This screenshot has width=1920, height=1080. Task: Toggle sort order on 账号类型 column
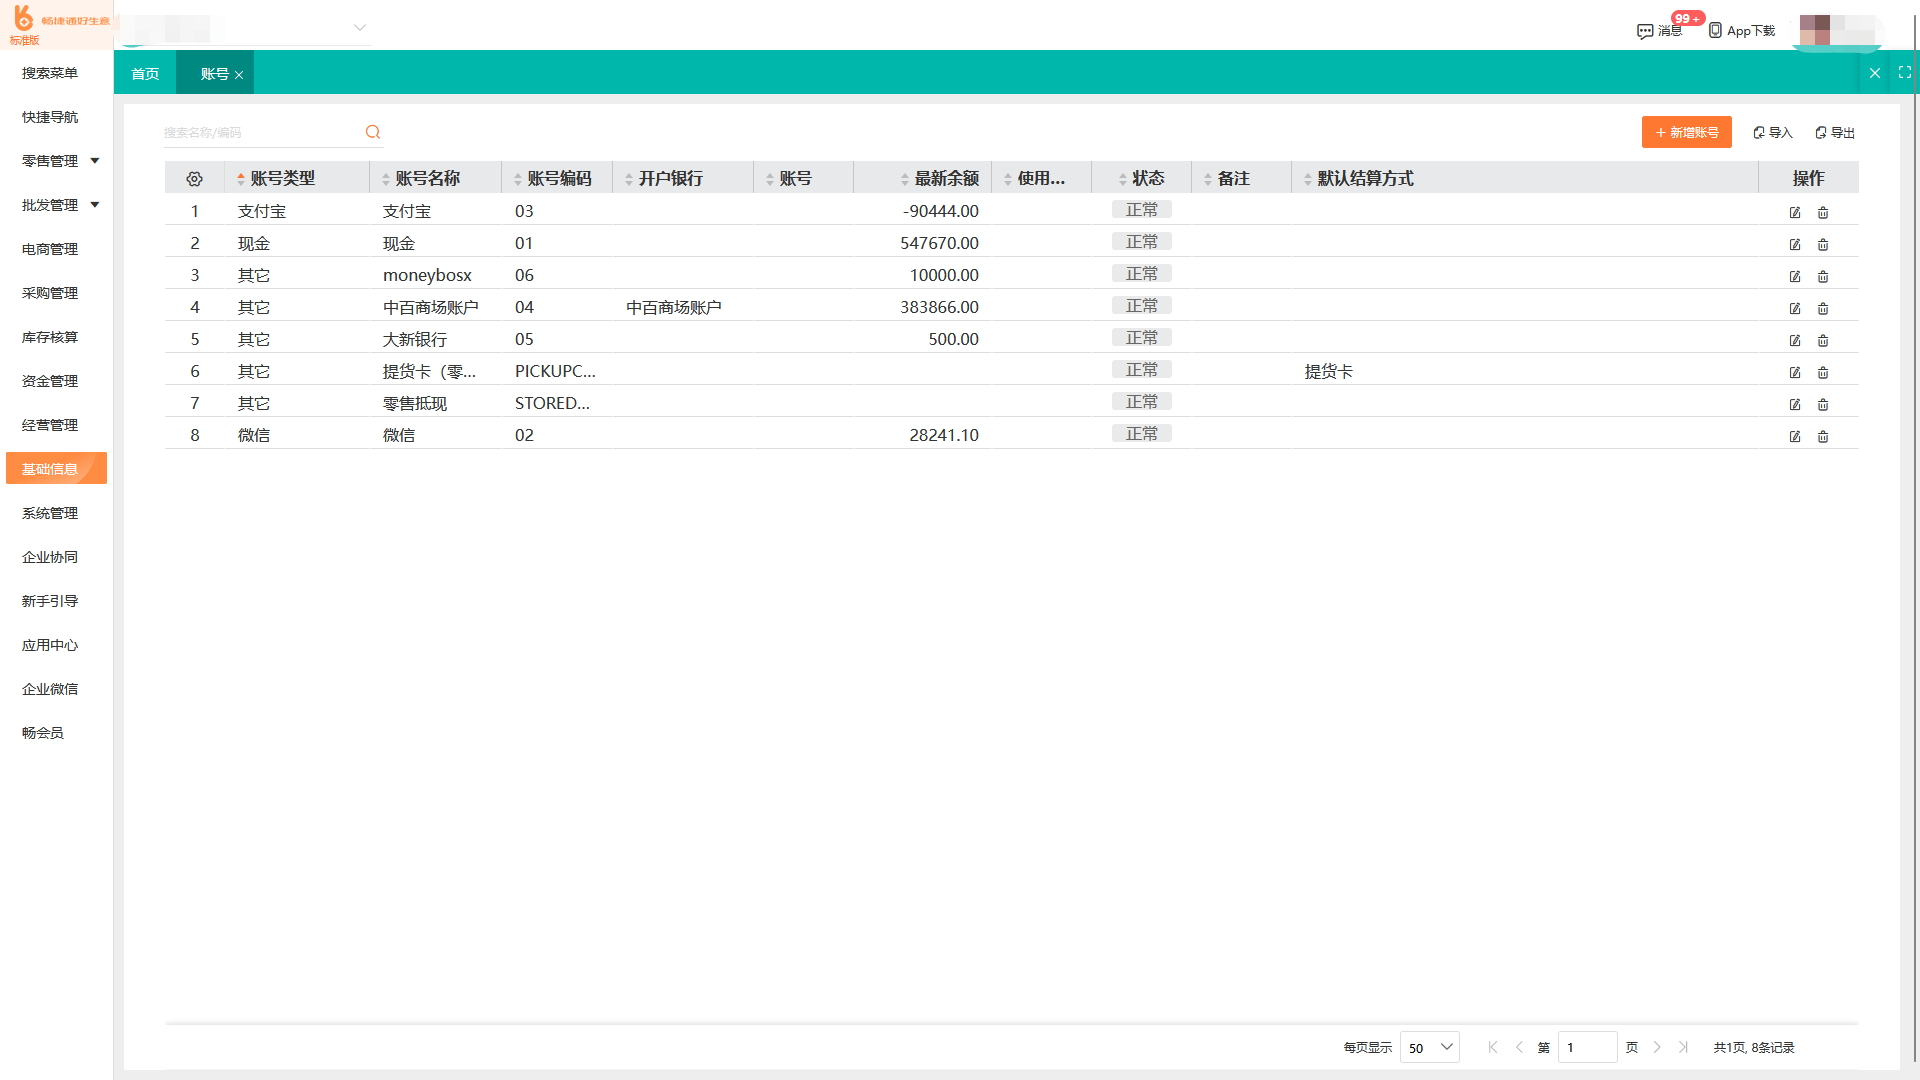(239, 178)
